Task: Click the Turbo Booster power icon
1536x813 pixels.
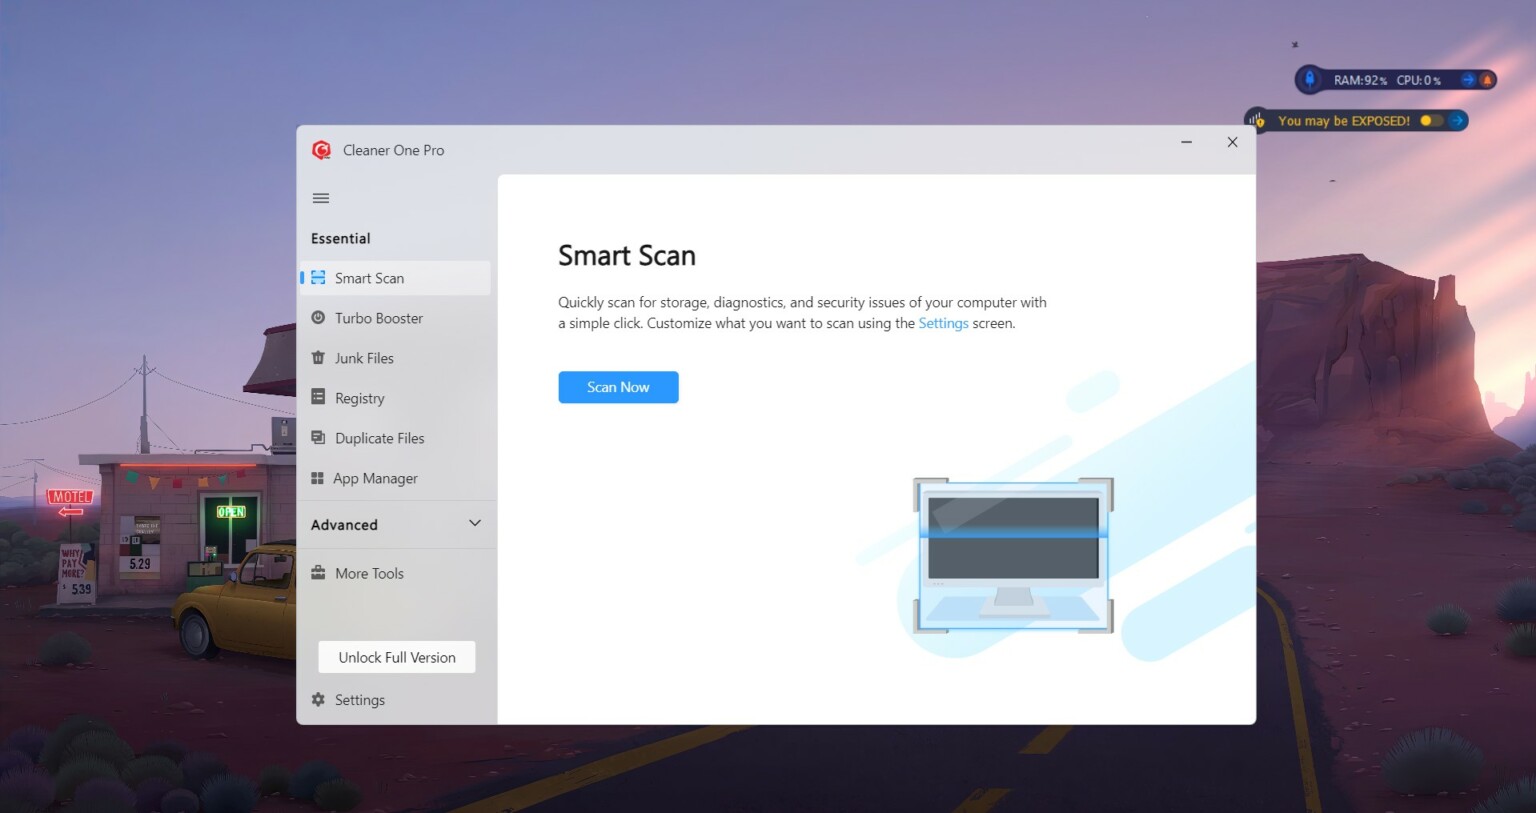Action: coord(318,318)
